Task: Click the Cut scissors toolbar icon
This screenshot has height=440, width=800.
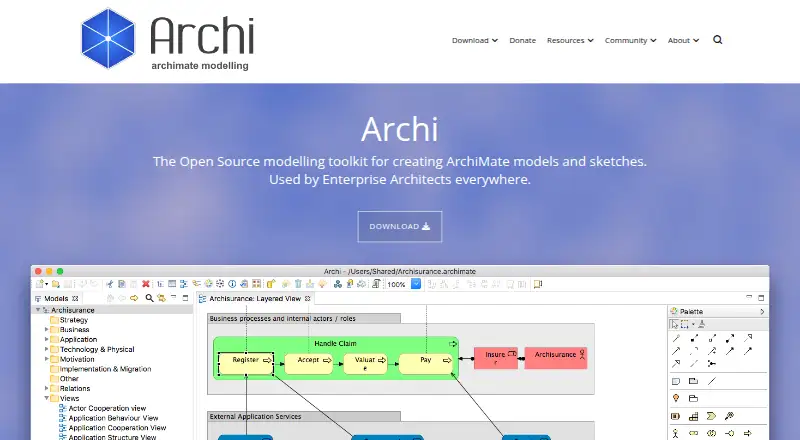Action: (110, 284)
